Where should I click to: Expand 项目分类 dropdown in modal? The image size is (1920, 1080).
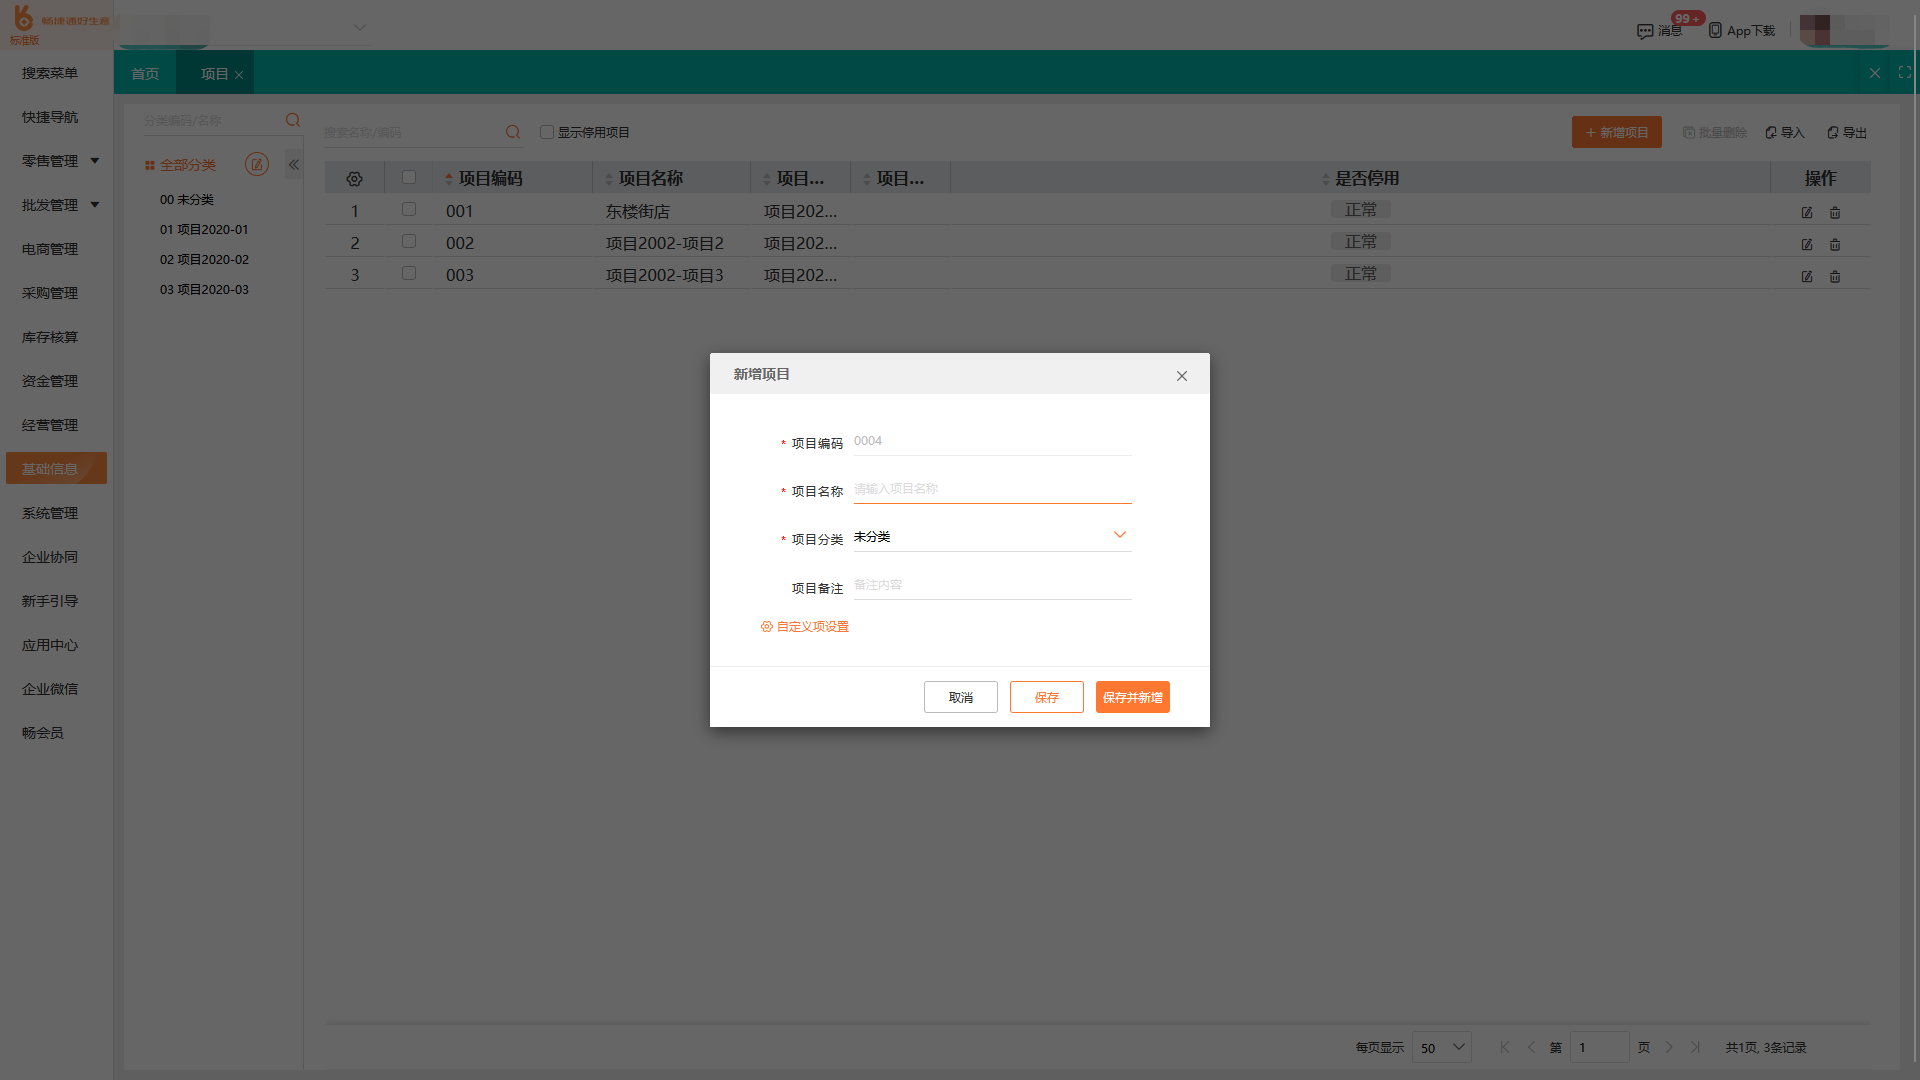click(x=1118, y=535)
